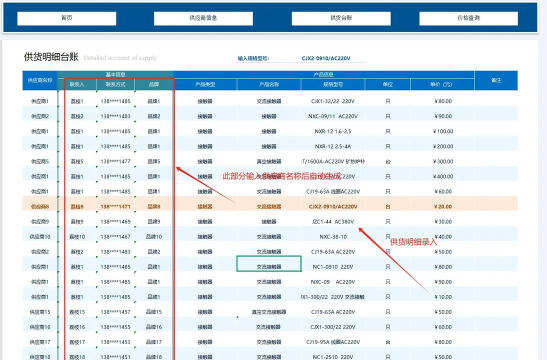Select the 单价（元）column header
Image resolution: width=547 pixels, height=360 pixels.
pos(442,84)
